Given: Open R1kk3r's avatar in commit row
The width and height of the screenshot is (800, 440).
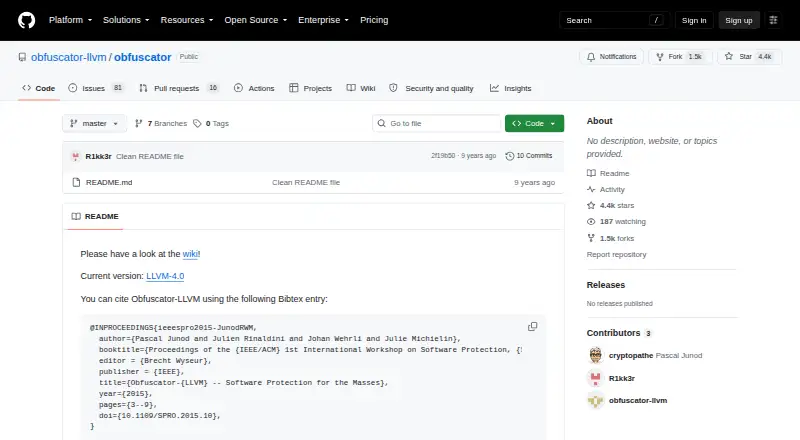Looking at the screenshot, I should pos(76,156).
